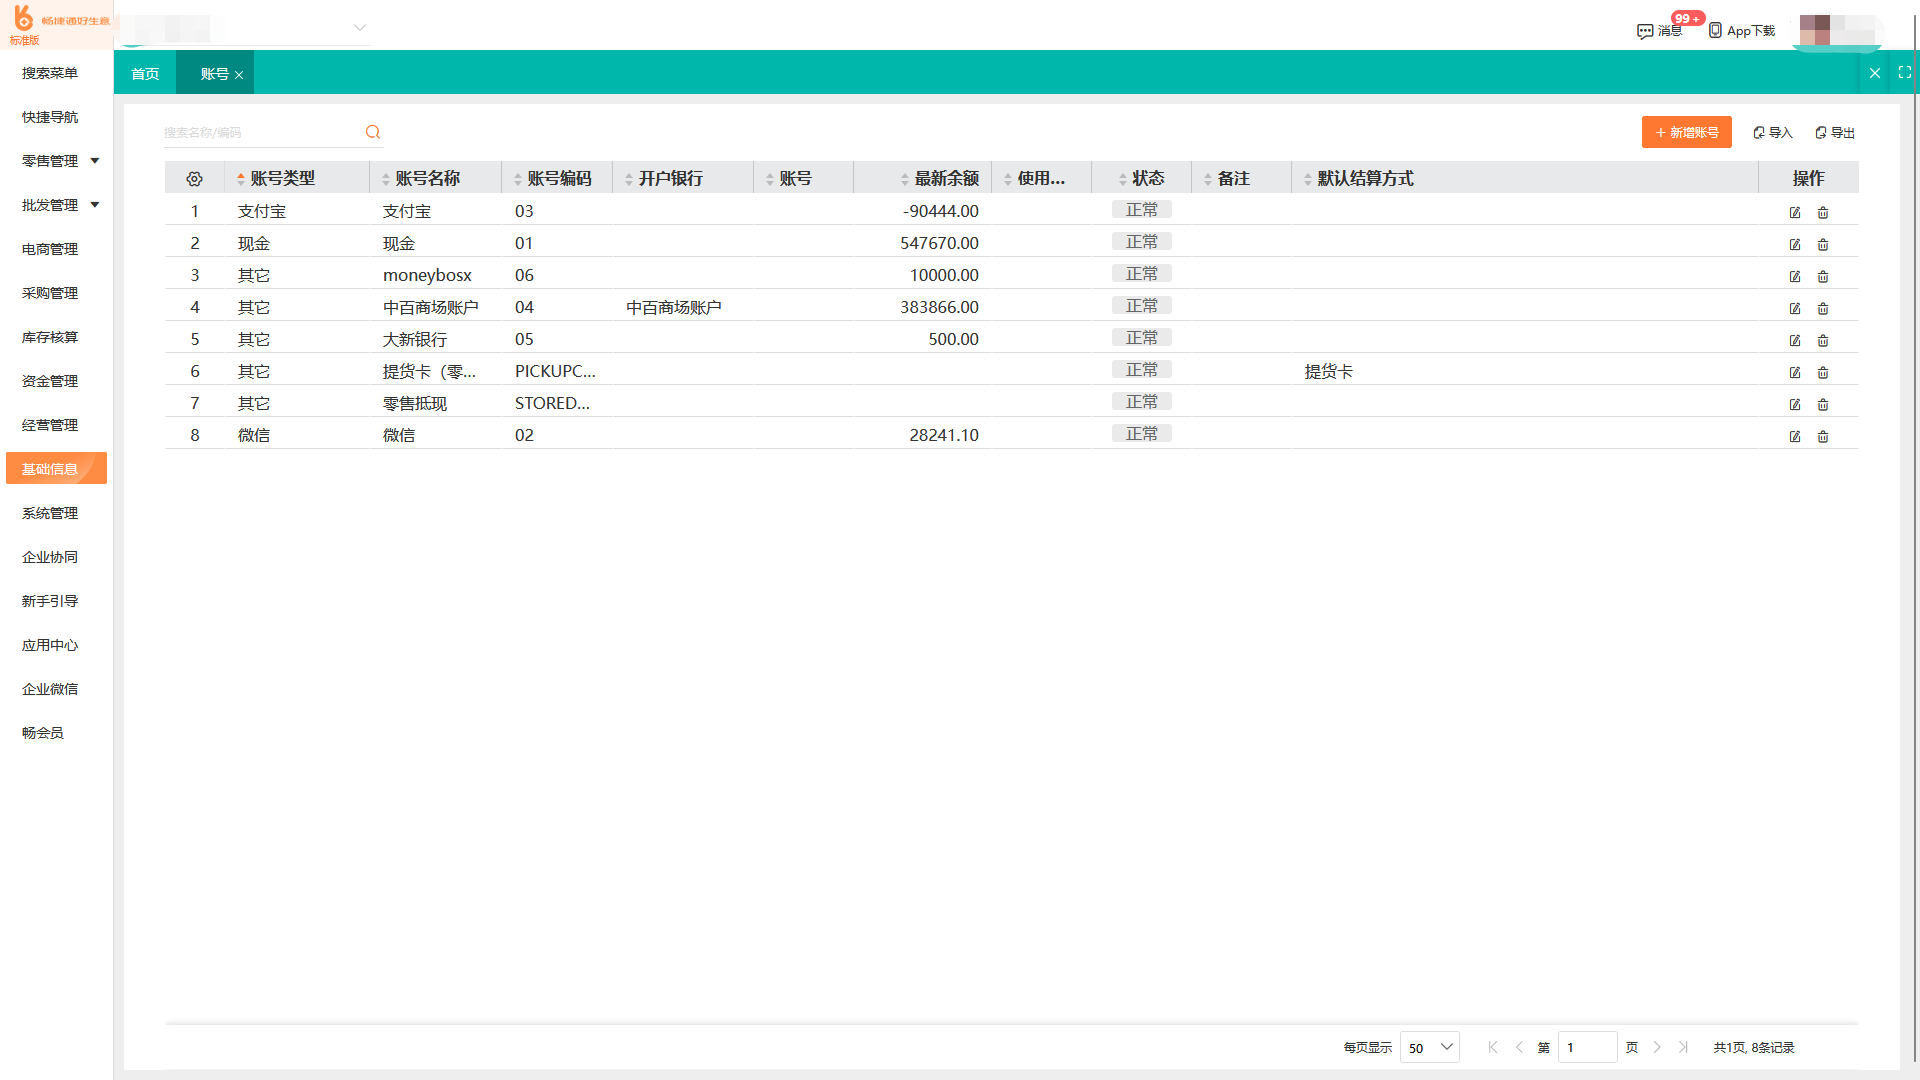This screenshot has height=1080, width=1920.
Task: Click the 正常 status toggle for 大新银行
Action: point(1142,339)
